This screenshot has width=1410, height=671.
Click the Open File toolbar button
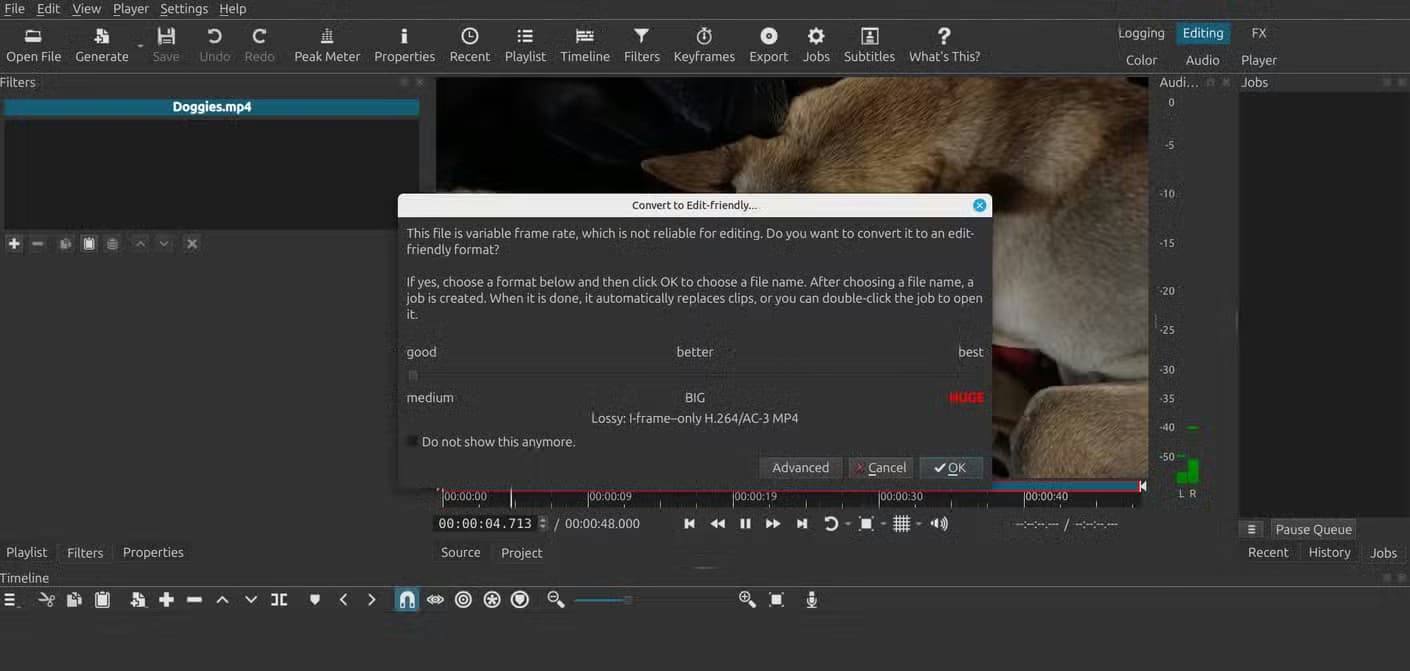34,45
